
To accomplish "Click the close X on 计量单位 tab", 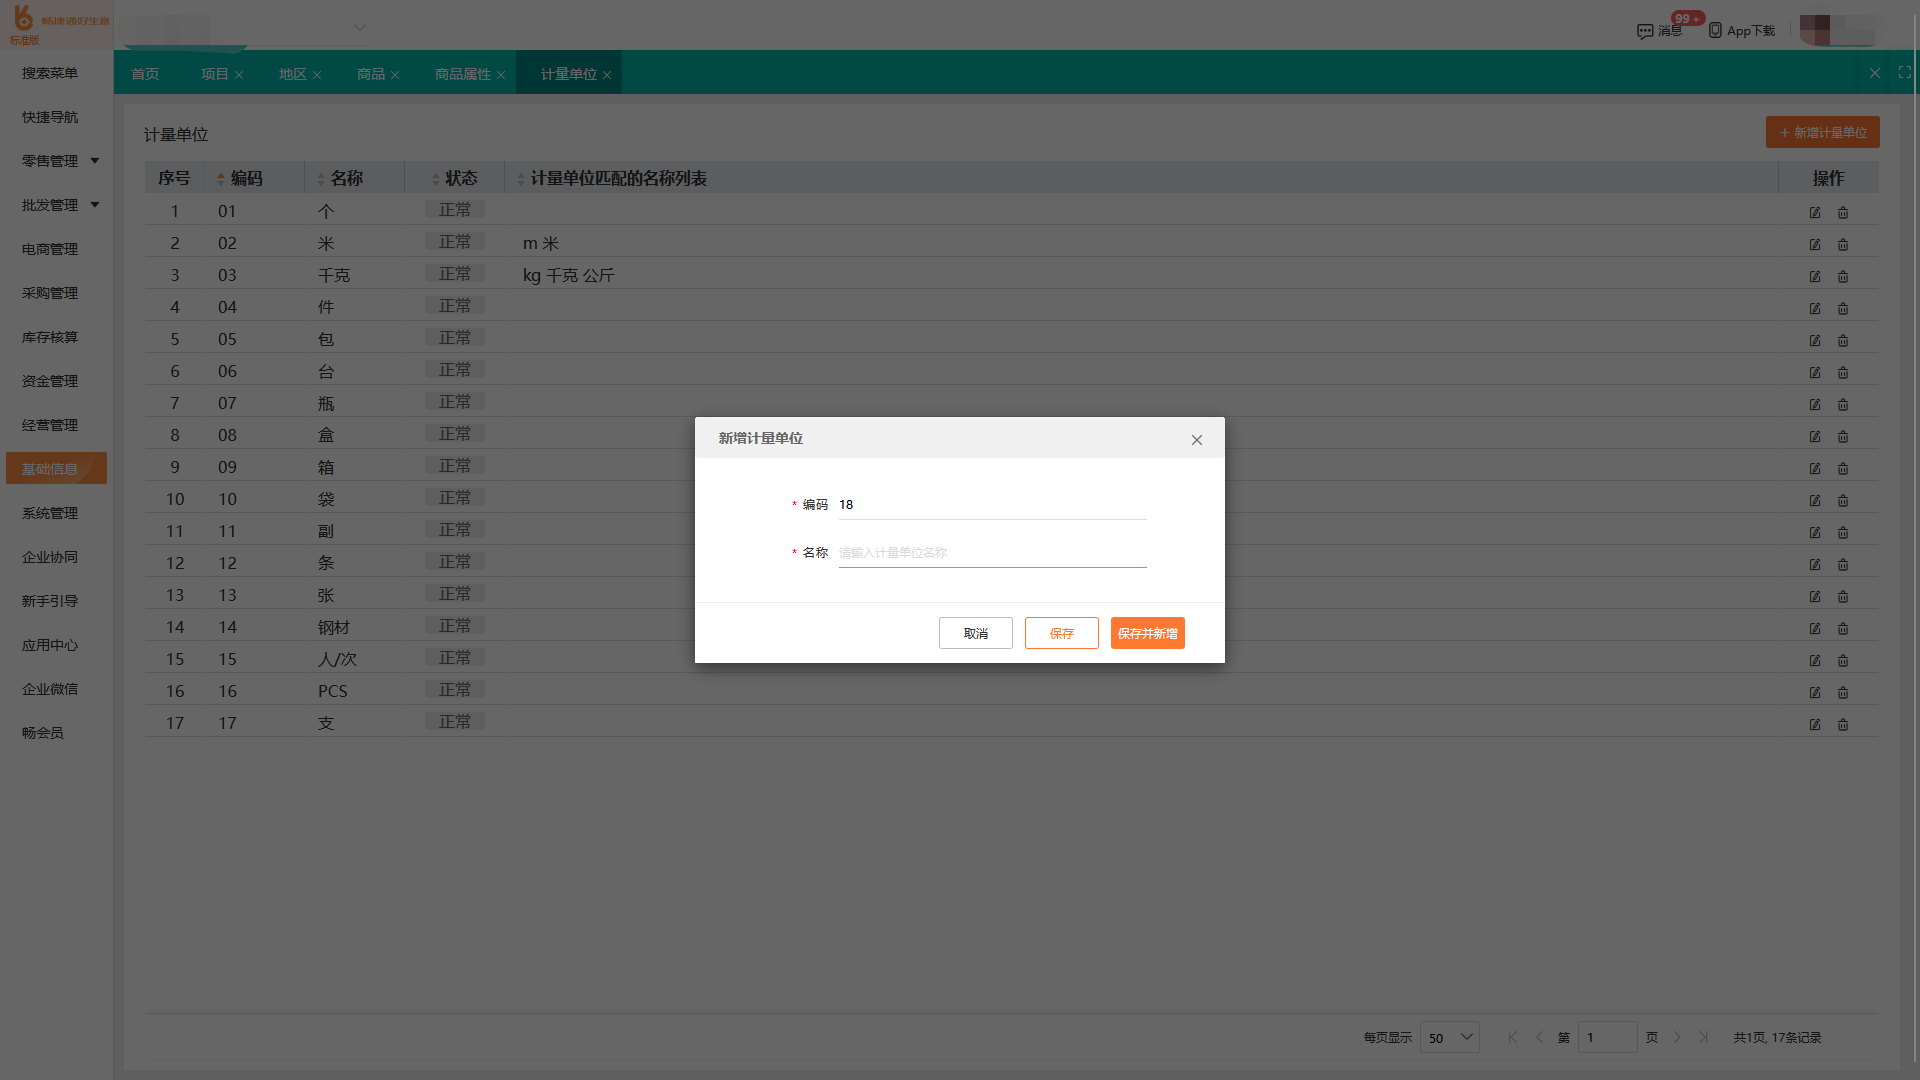I will 607,75.
